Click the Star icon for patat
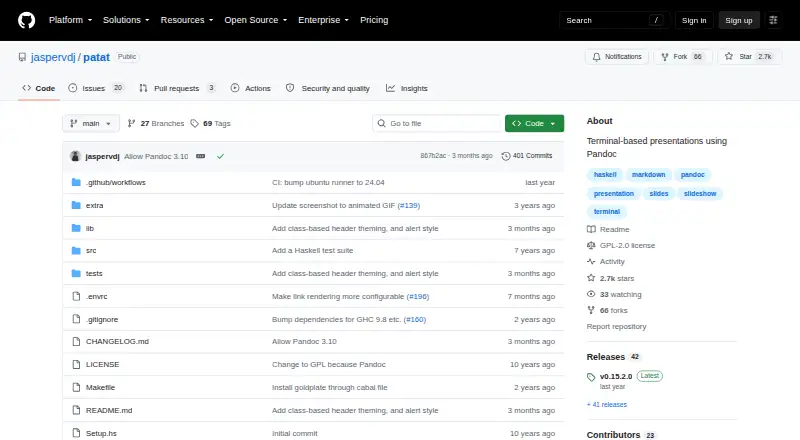Image resolution: width=800 pixels, height=440 pixels. 729,57
